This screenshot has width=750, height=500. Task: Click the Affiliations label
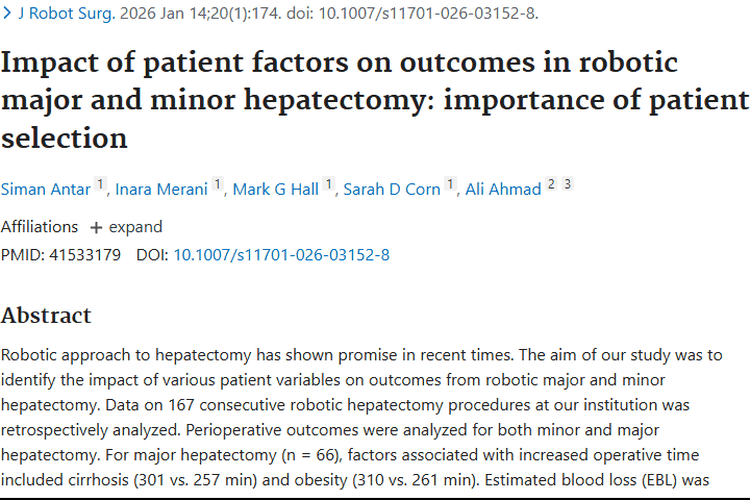coord(39,227)
